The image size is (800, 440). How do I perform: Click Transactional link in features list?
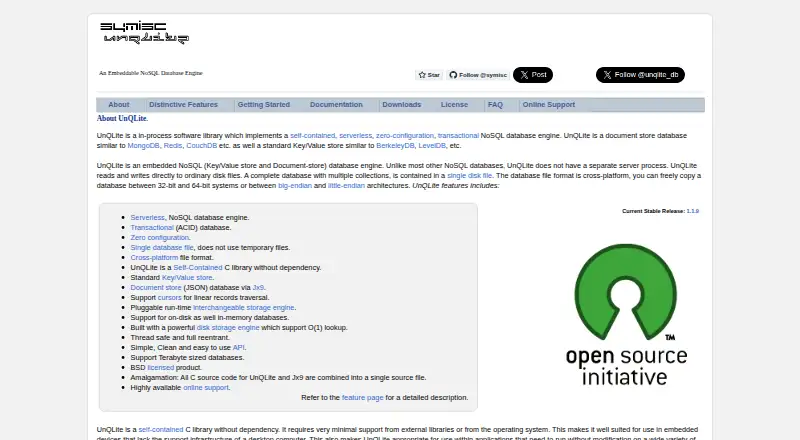click(x=152, y=228)
